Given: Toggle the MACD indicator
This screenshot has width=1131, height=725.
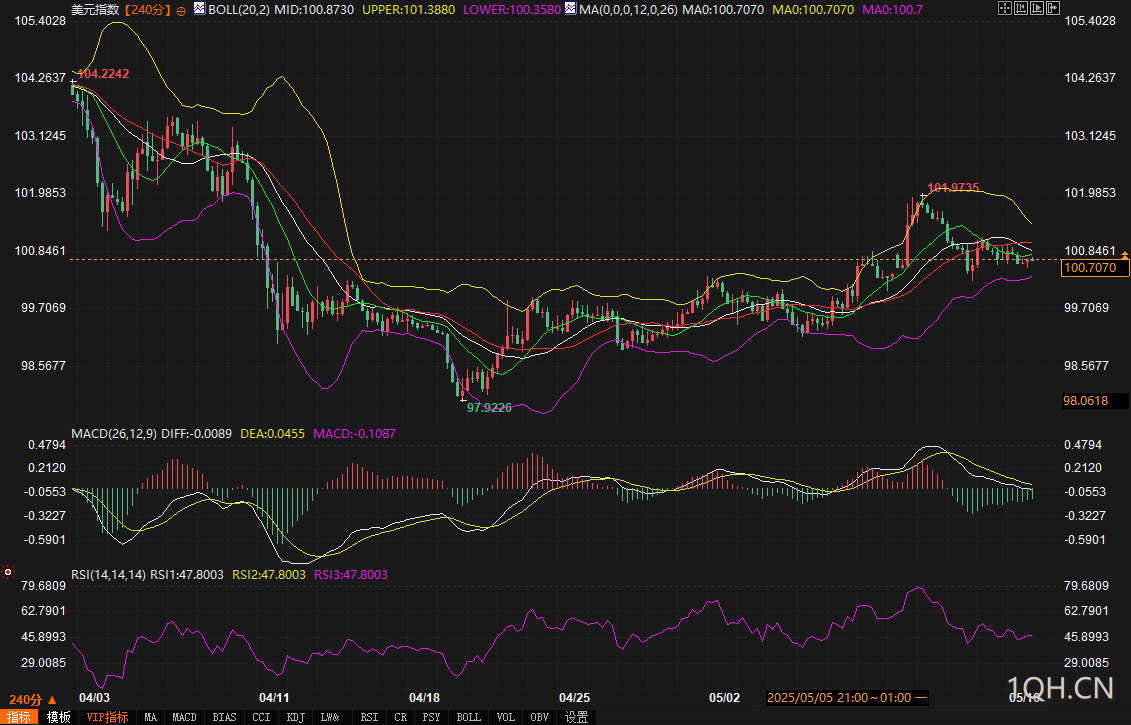Looking at the screenshot, I should pyautogui.click(x=184, y=717).
